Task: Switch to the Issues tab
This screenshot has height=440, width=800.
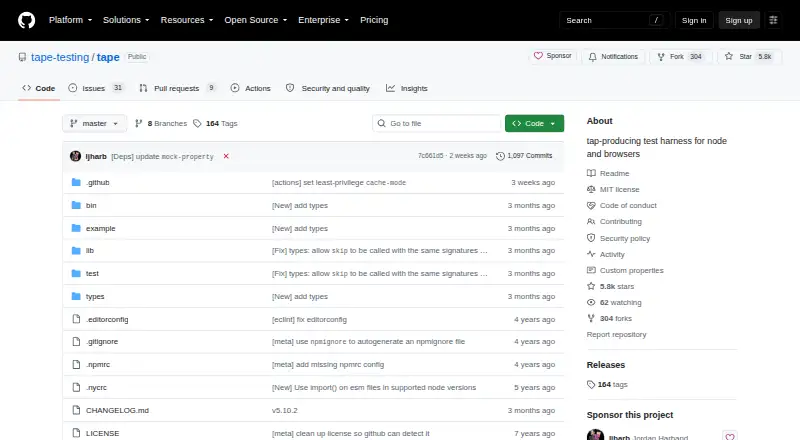Action: 96,88
